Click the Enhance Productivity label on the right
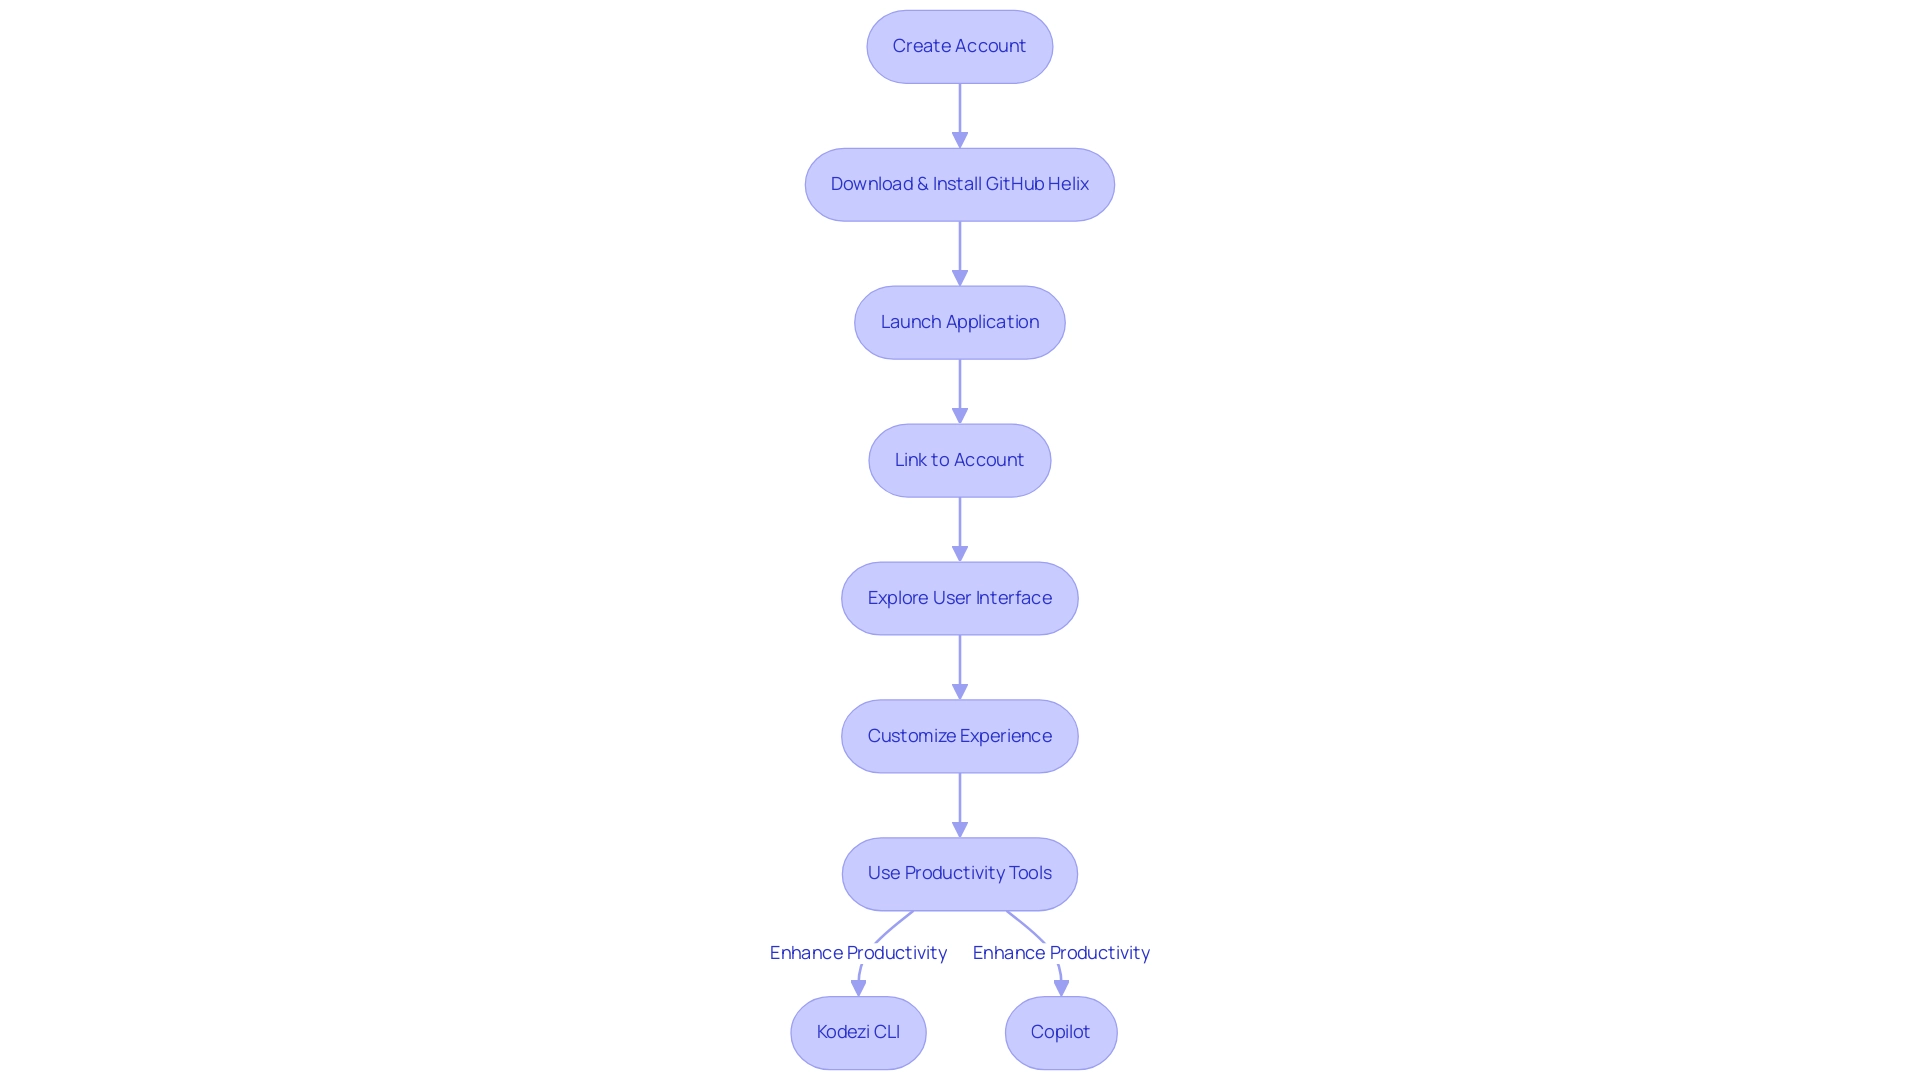 click(1060, 952)
